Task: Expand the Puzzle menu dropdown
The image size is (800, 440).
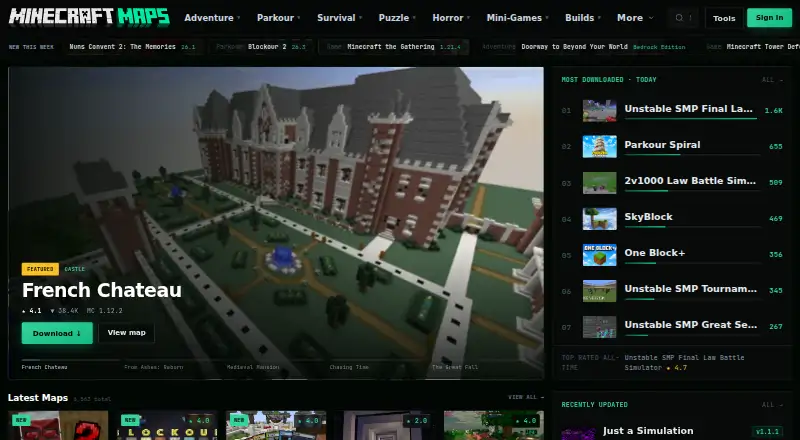Action: (x=397, y=17)
